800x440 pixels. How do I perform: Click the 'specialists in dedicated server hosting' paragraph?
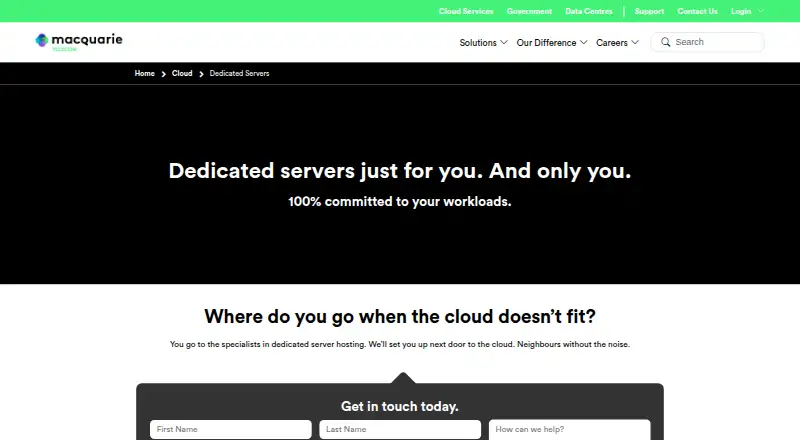[400, 345]
